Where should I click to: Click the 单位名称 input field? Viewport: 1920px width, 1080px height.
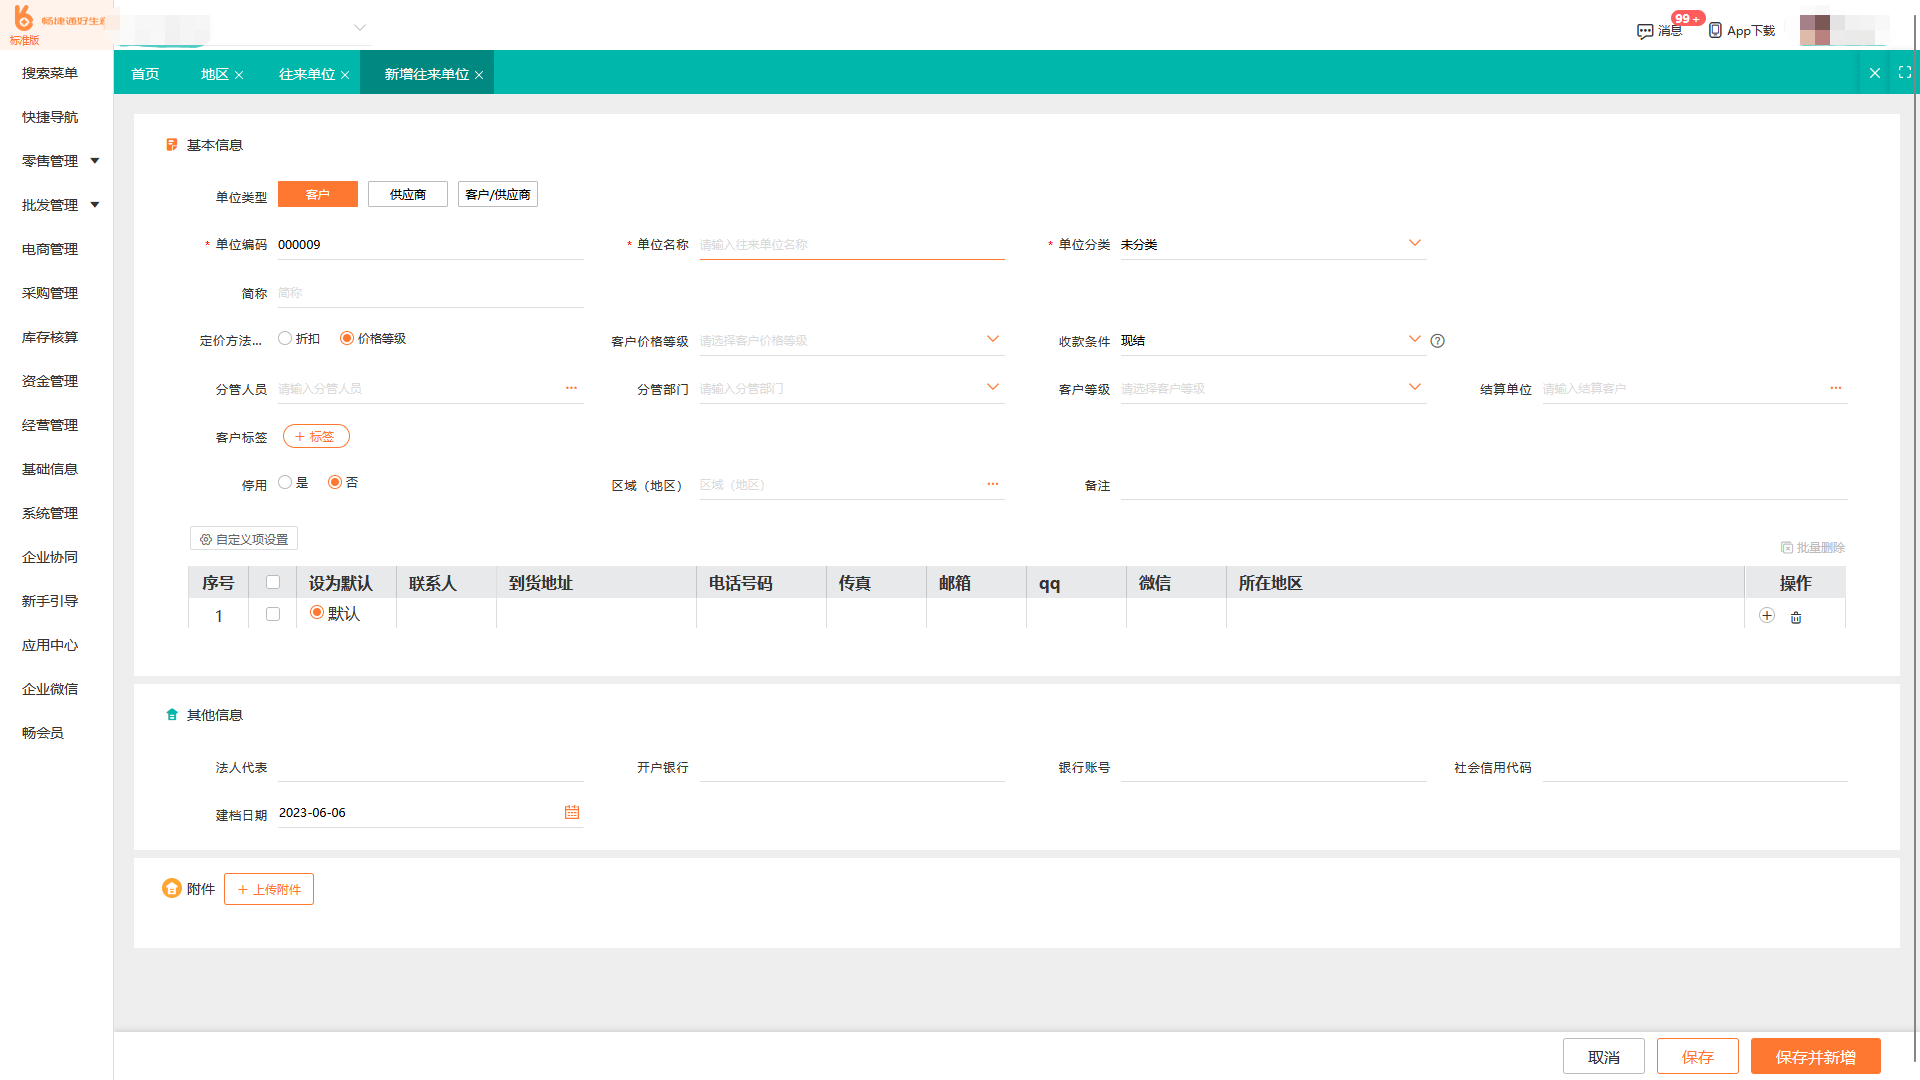(851, 244)
